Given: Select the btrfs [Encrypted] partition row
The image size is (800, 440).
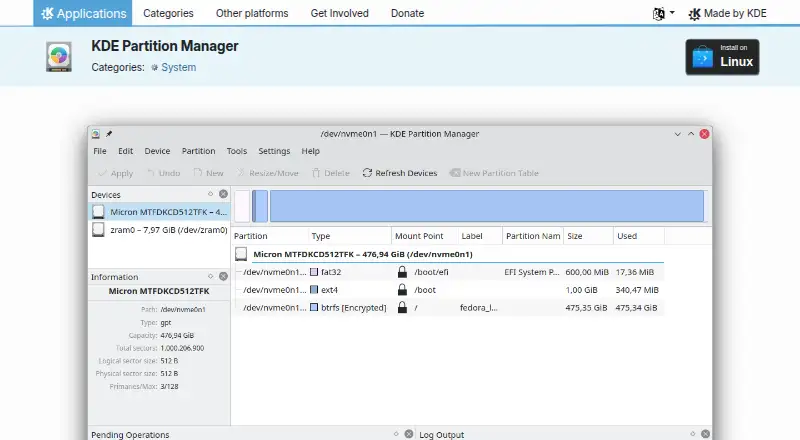Looking at the screenshot, I should 449,308.
